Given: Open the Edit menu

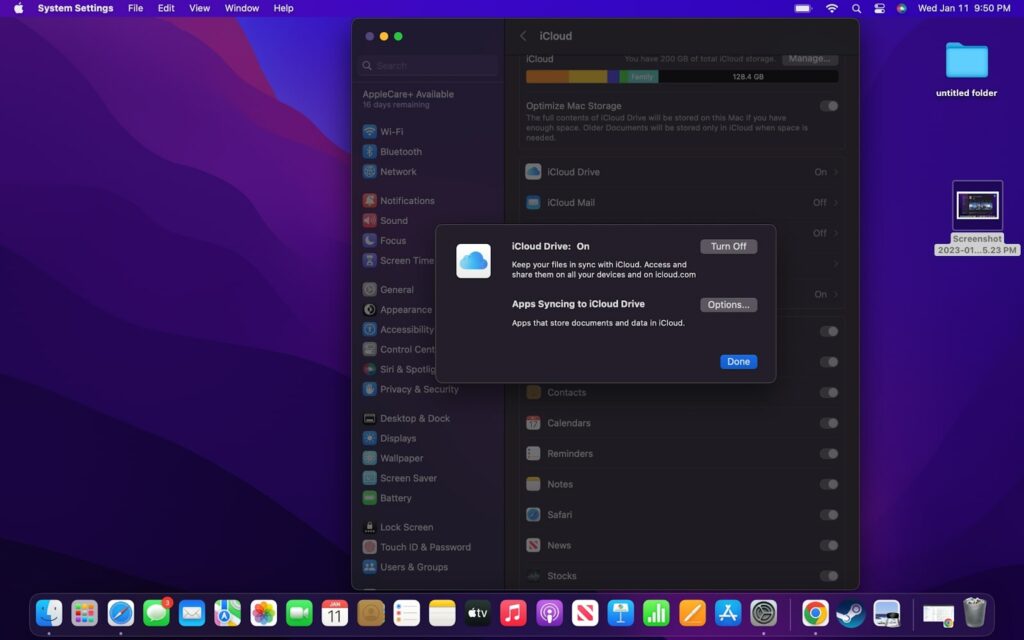Looking at the screenshot, I should point(166,8).
